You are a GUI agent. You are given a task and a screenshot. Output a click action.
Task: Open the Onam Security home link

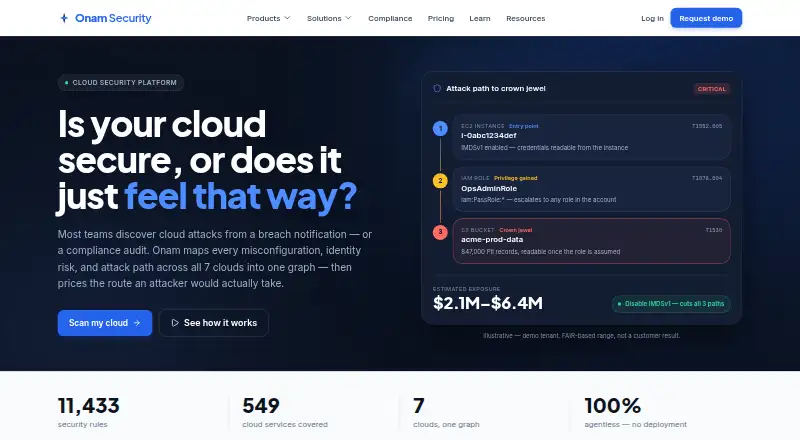click(106, 18)
